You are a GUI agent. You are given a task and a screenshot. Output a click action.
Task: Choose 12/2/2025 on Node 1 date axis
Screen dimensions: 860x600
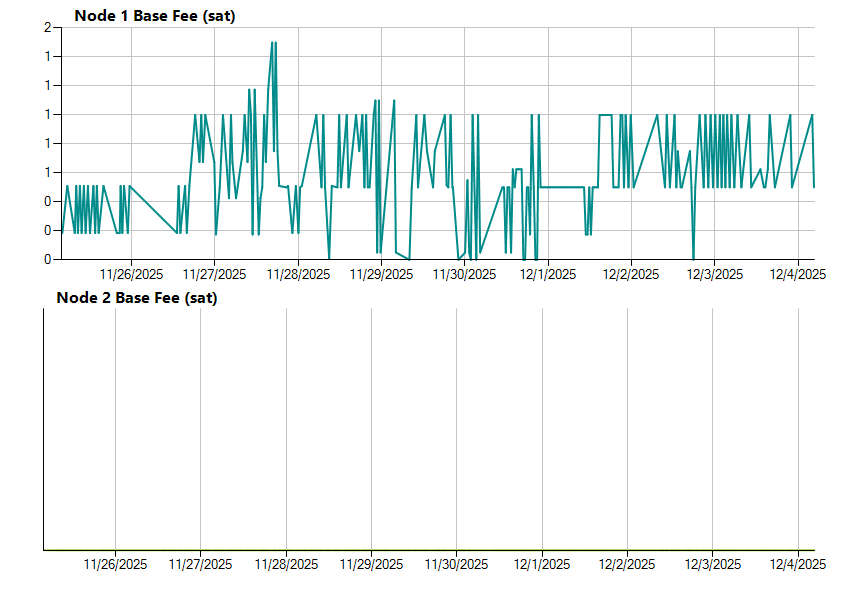[629, 273]
